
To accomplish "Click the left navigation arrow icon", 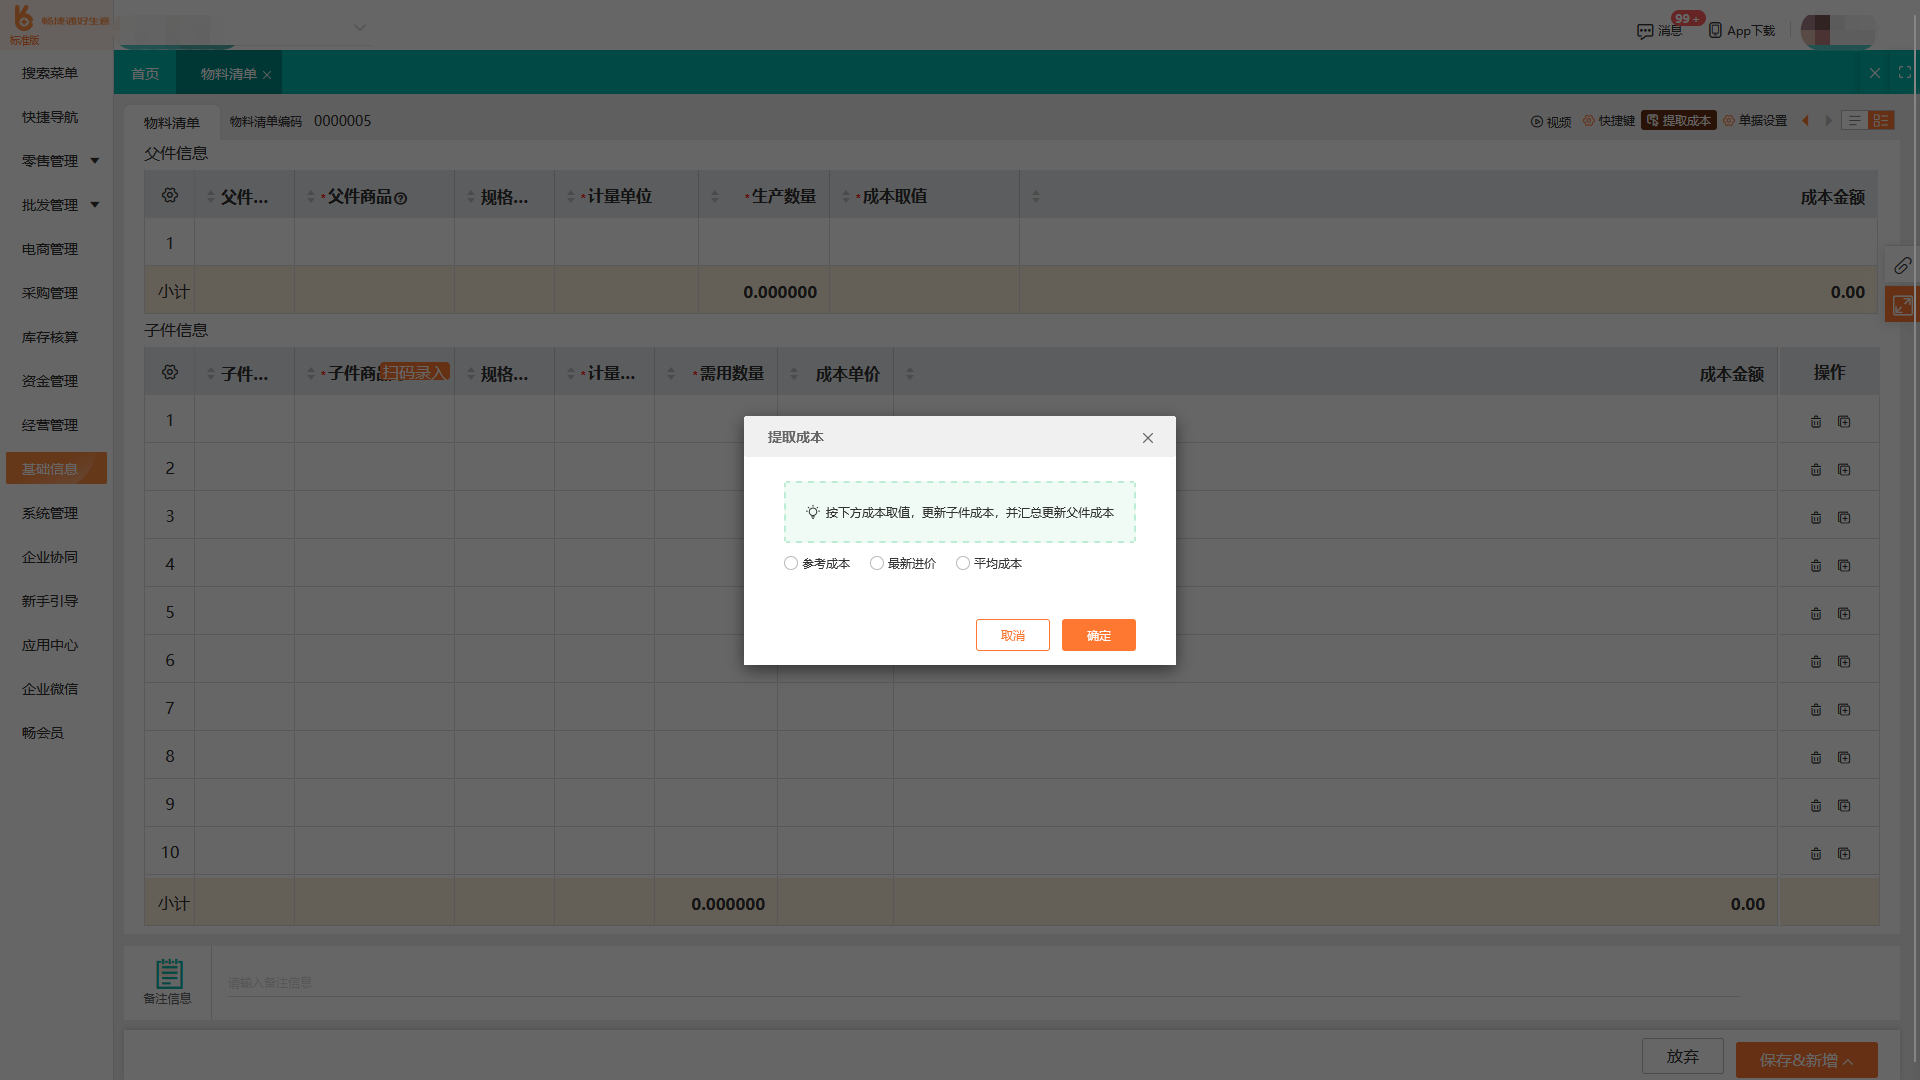I will point(1805,121).
